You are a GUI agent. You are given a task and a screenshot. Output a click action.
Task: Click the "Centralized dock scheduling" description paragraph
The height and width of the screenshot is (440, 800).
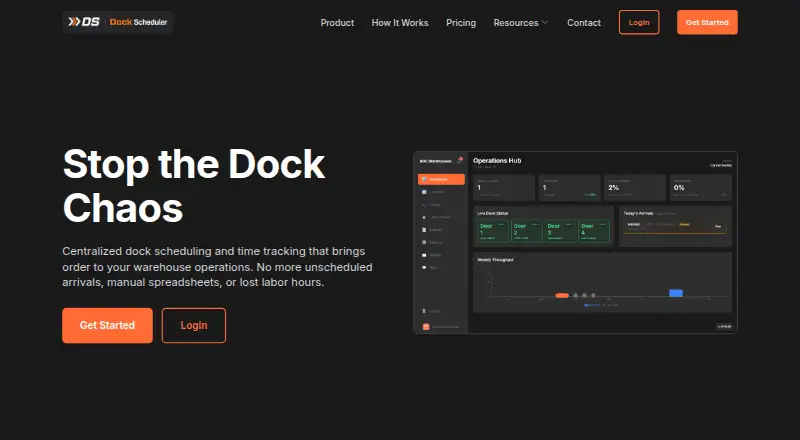click(217, 267)
